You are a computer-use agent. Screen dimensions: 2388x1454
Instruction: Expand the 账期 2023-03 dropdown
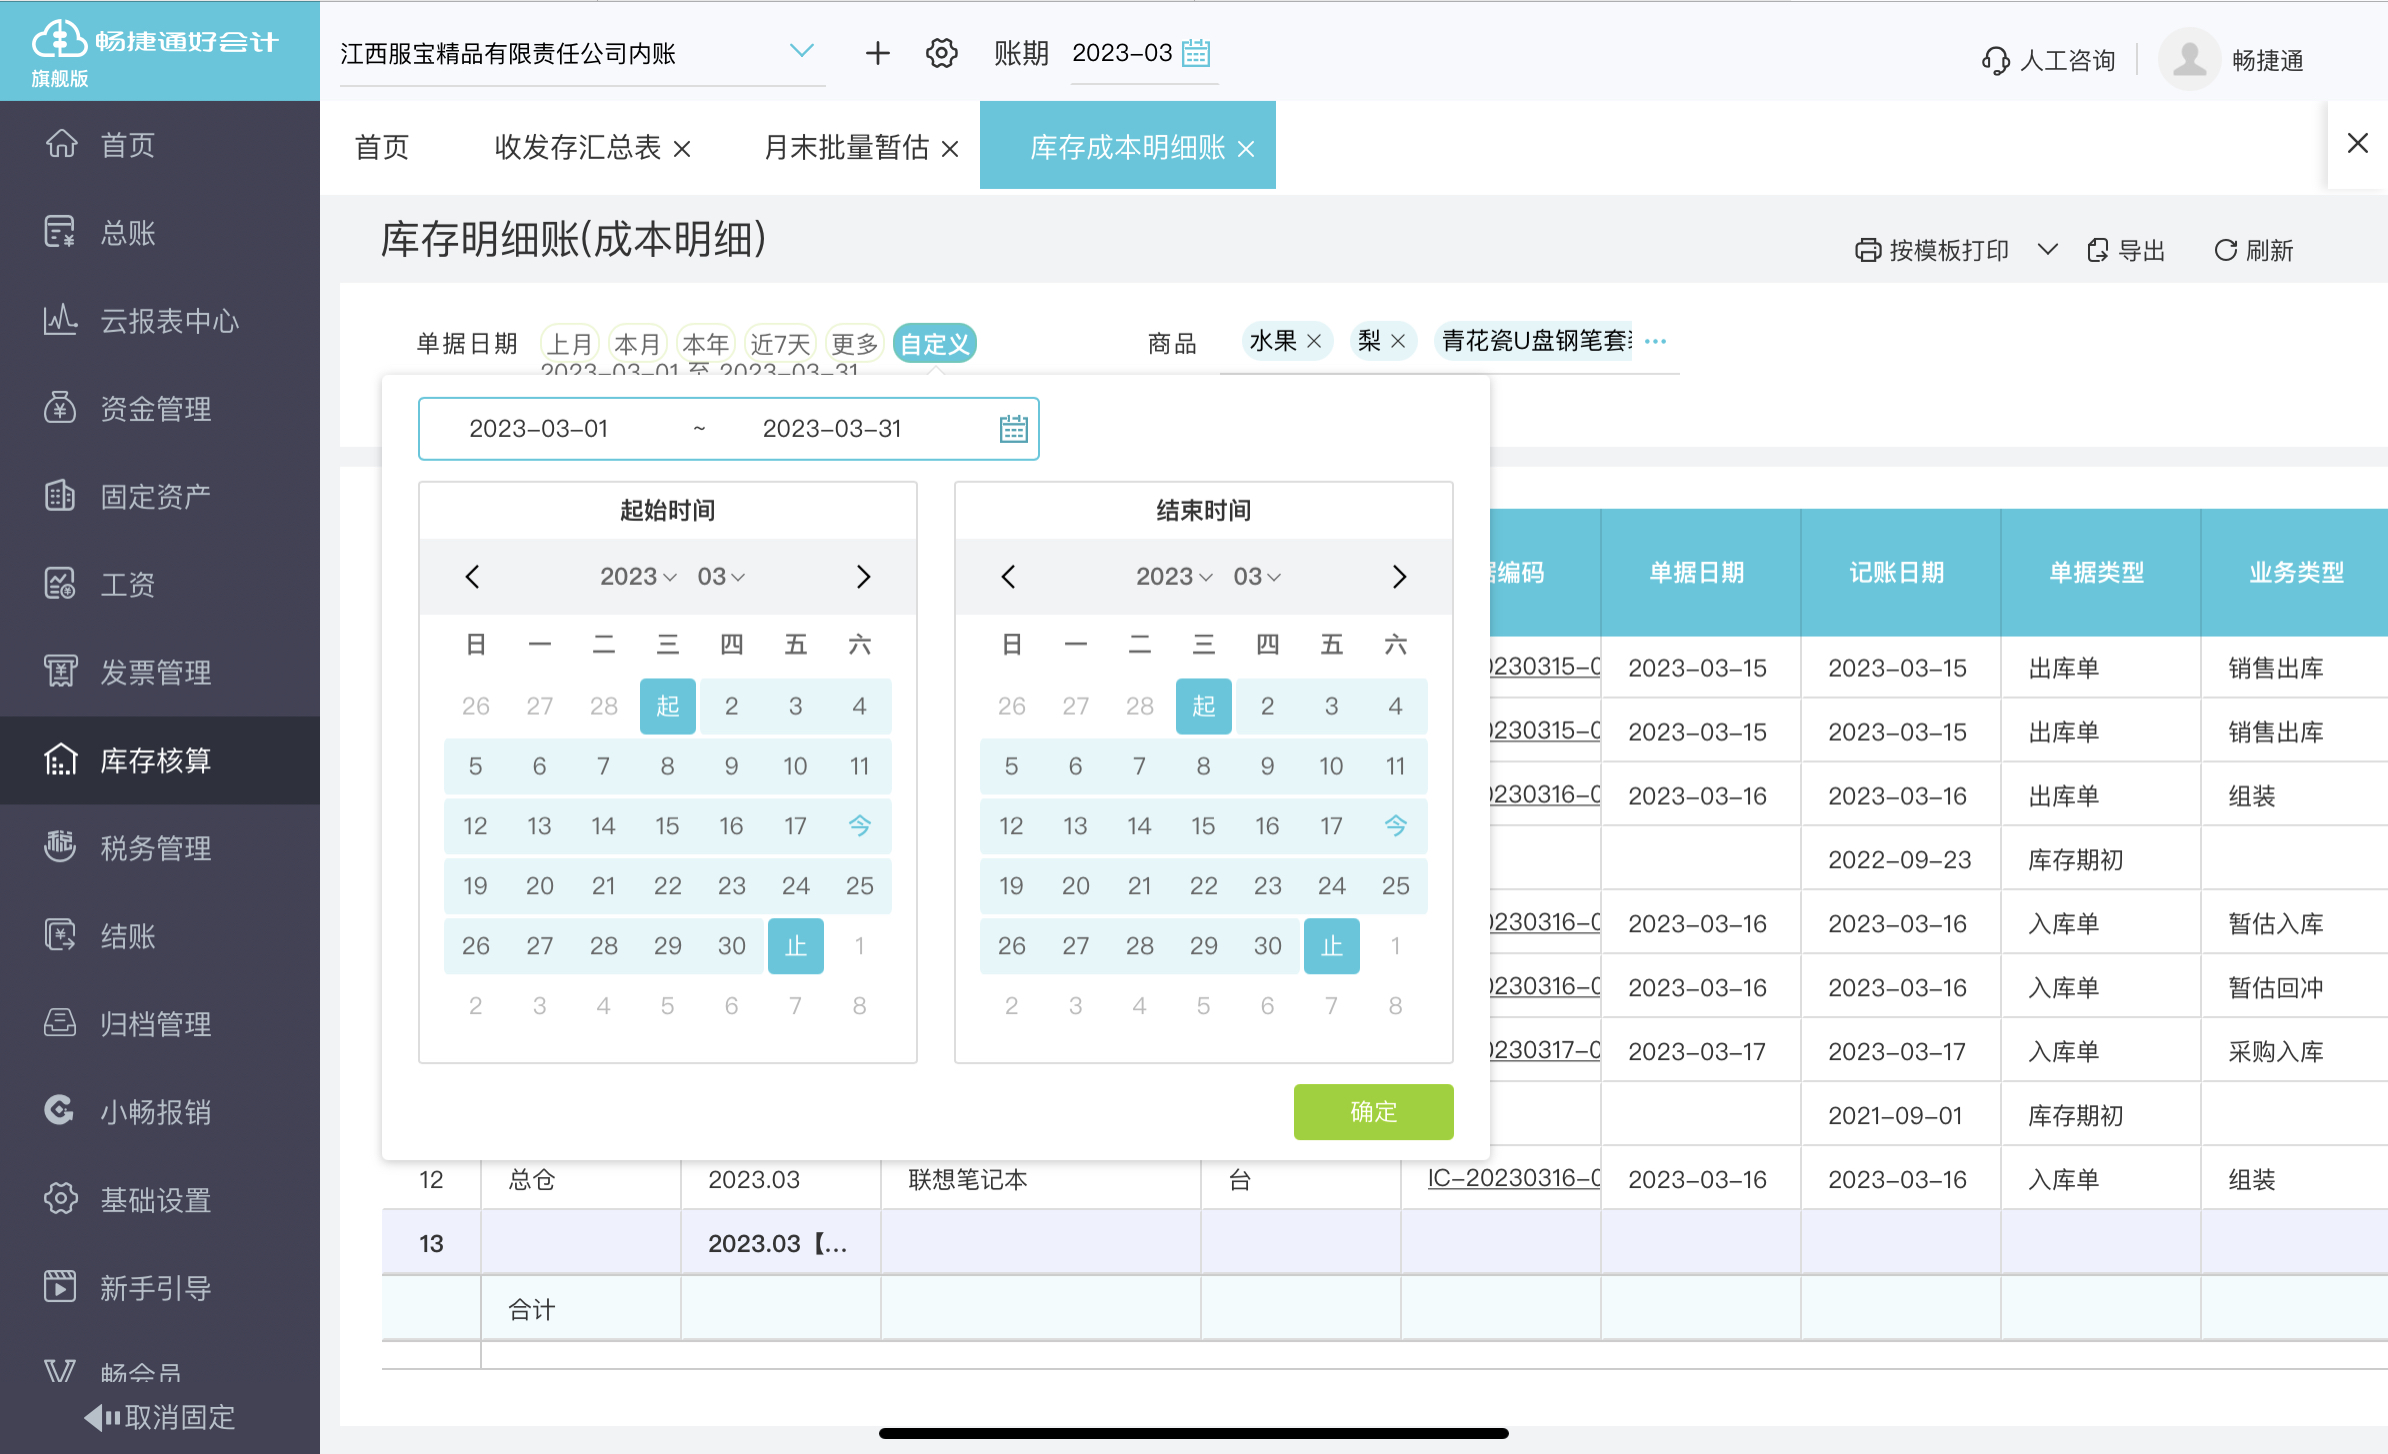(x=1194, y=55)
